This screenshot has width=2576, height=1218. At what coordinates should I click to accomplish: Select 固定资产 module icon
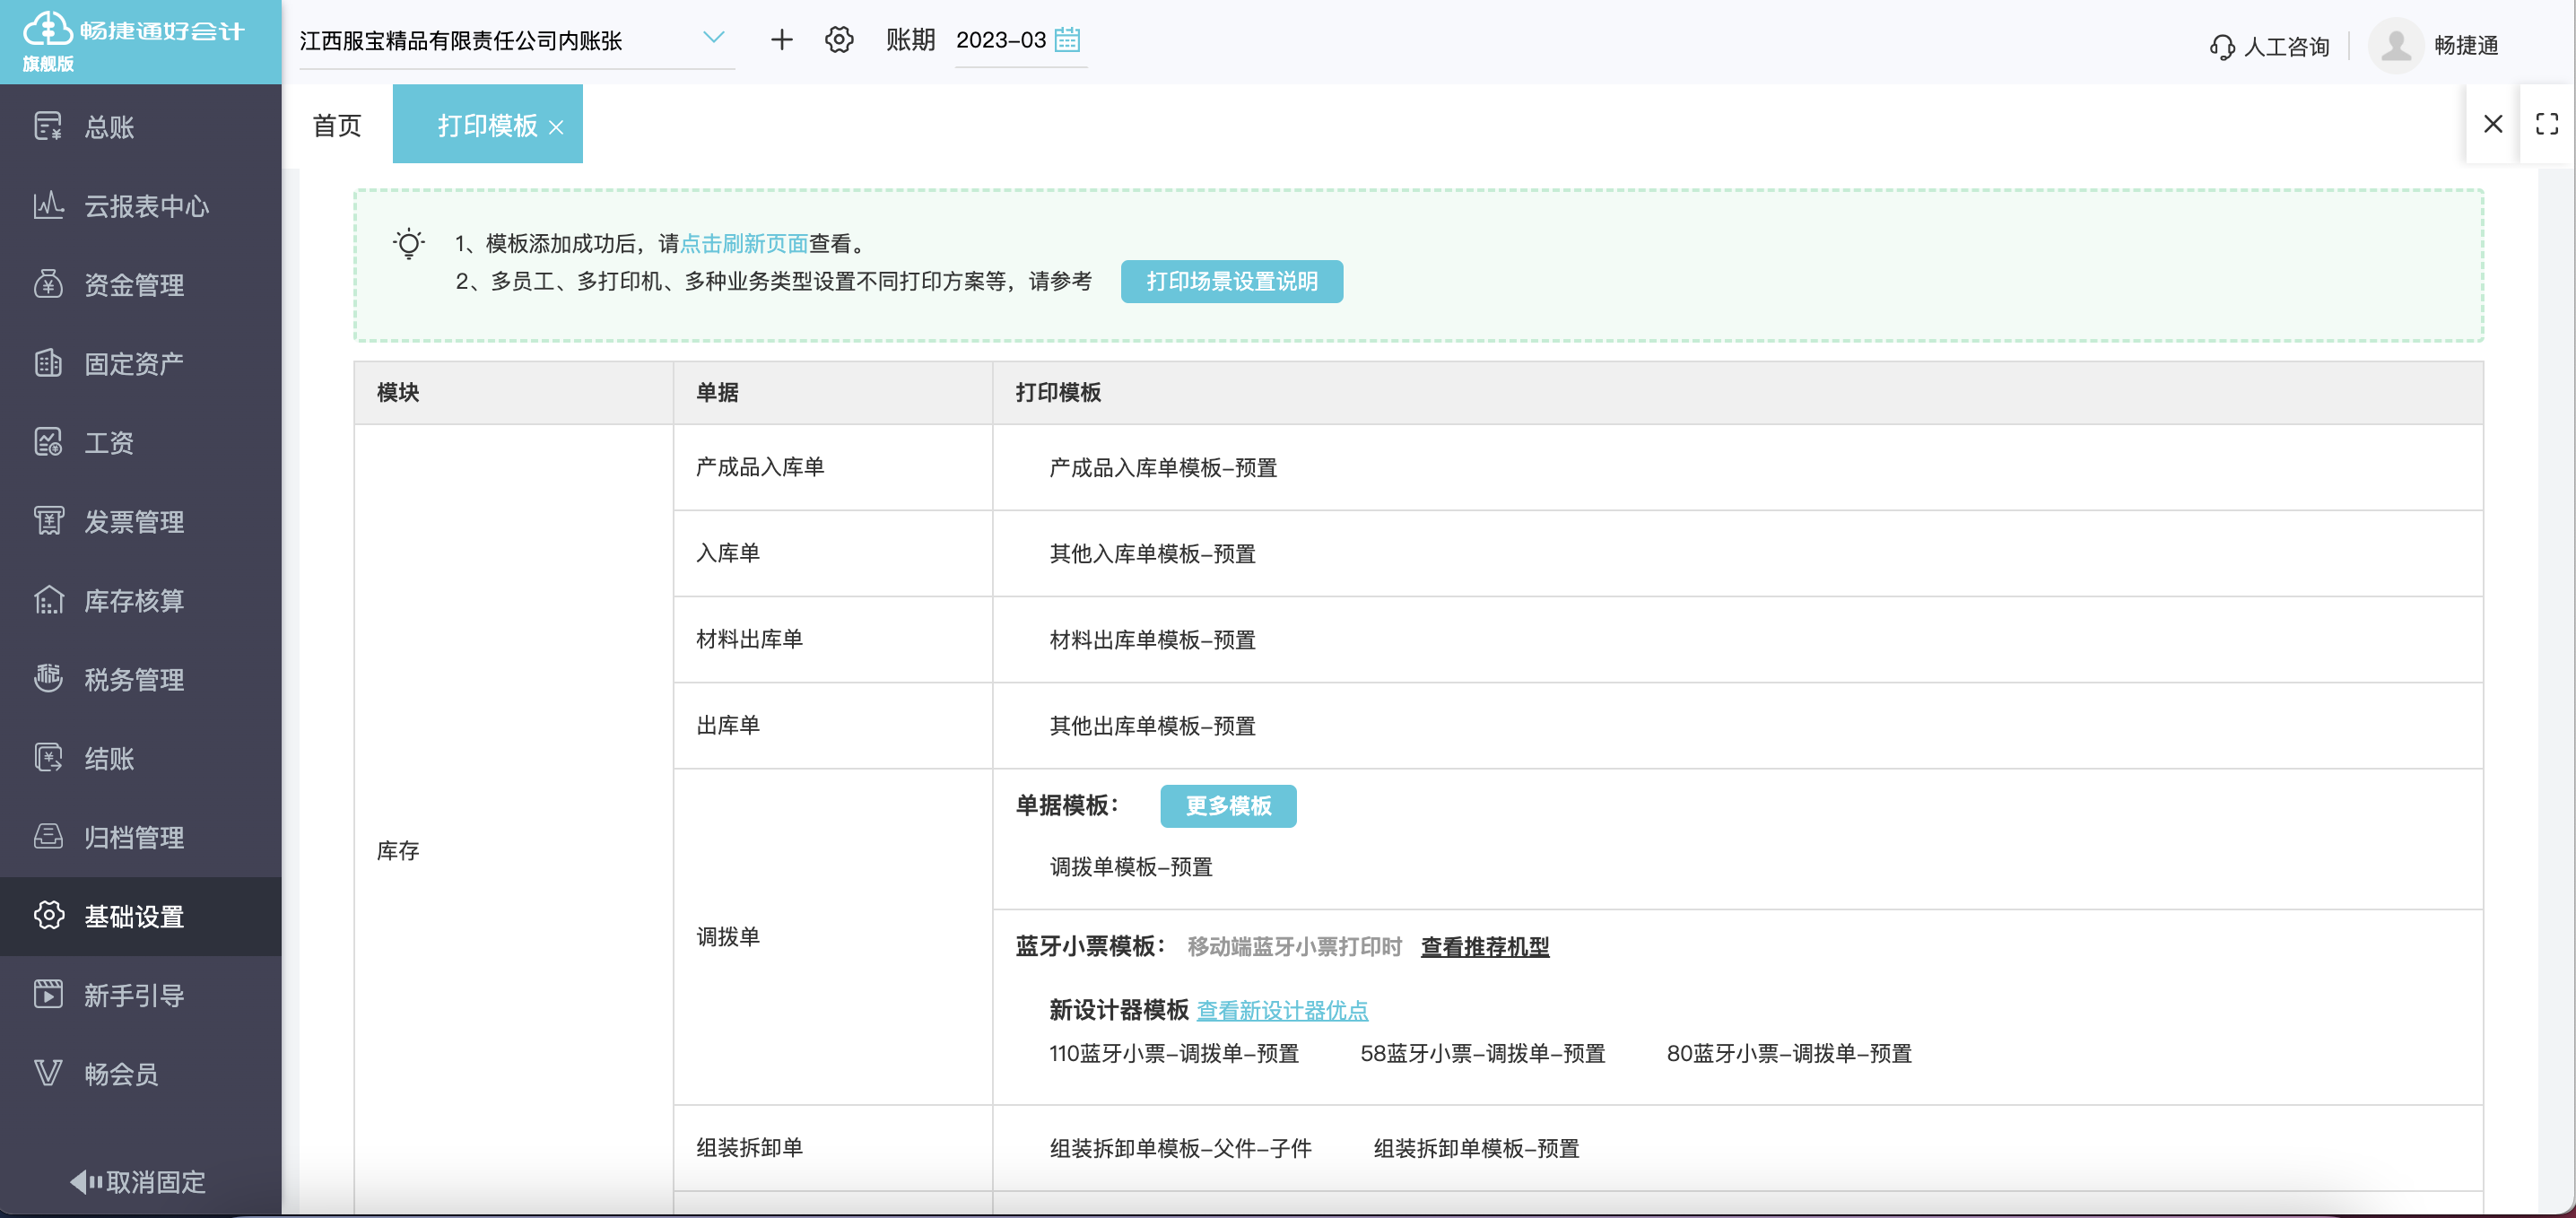[48, 363]
